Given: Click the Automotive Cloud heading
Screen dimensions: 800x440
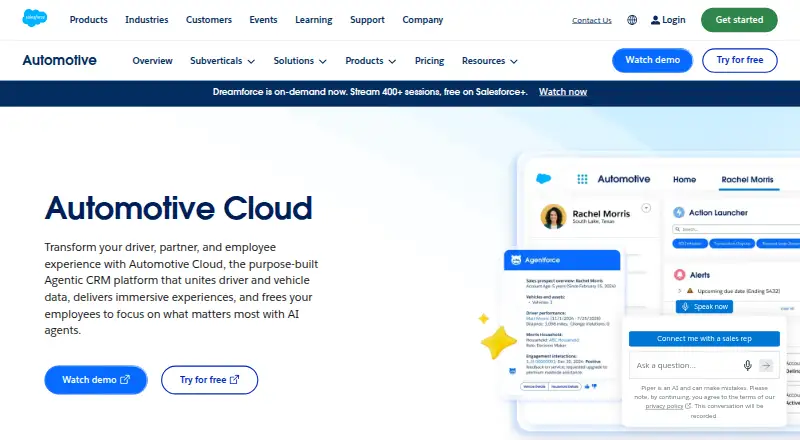Looking at the screenshot, I should (x=179, y=208).
